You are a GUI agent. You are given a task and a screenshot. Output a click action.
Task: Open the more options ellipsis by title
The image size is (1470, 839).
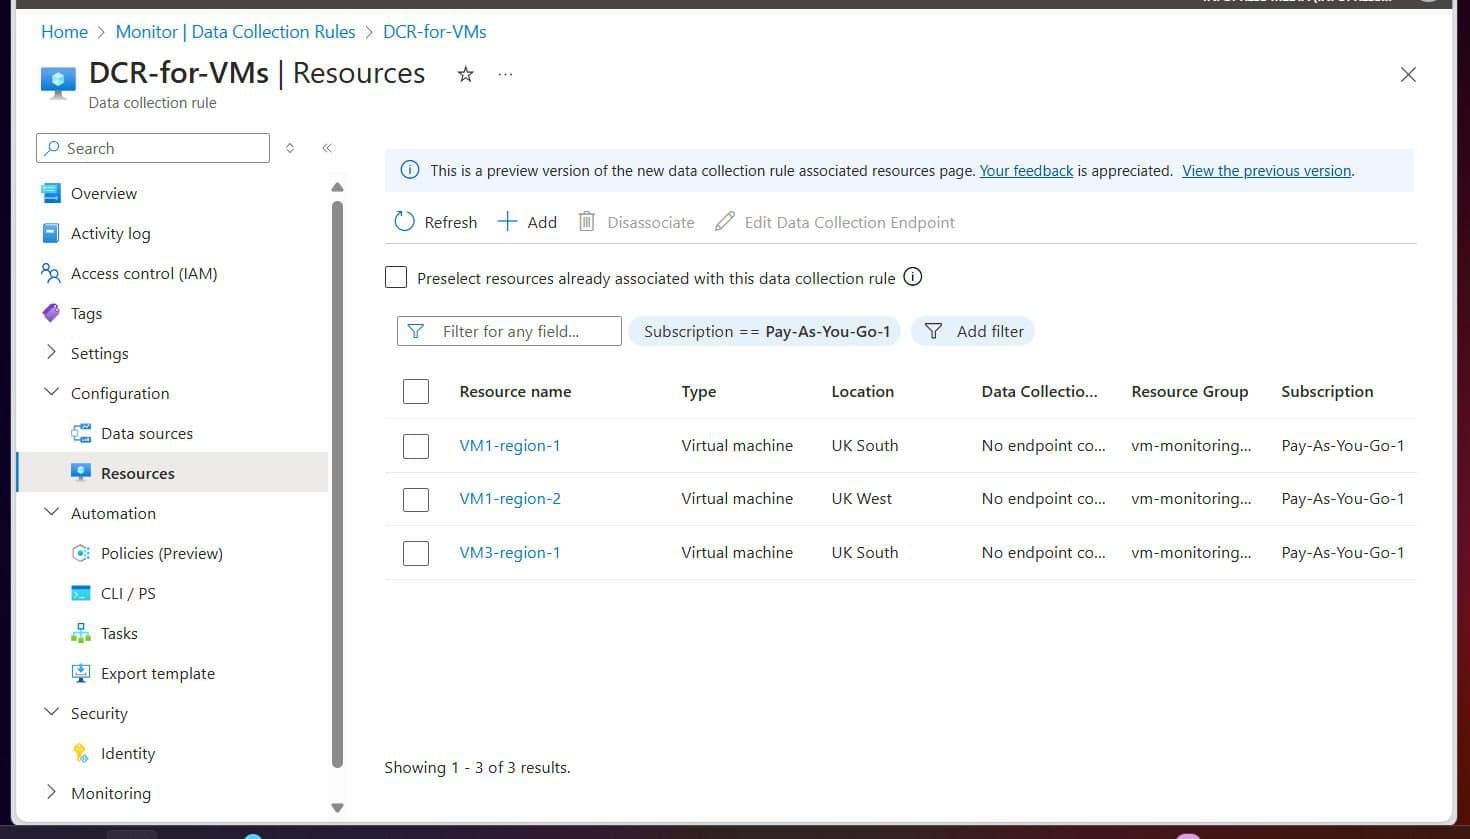(x=505, y=74)
